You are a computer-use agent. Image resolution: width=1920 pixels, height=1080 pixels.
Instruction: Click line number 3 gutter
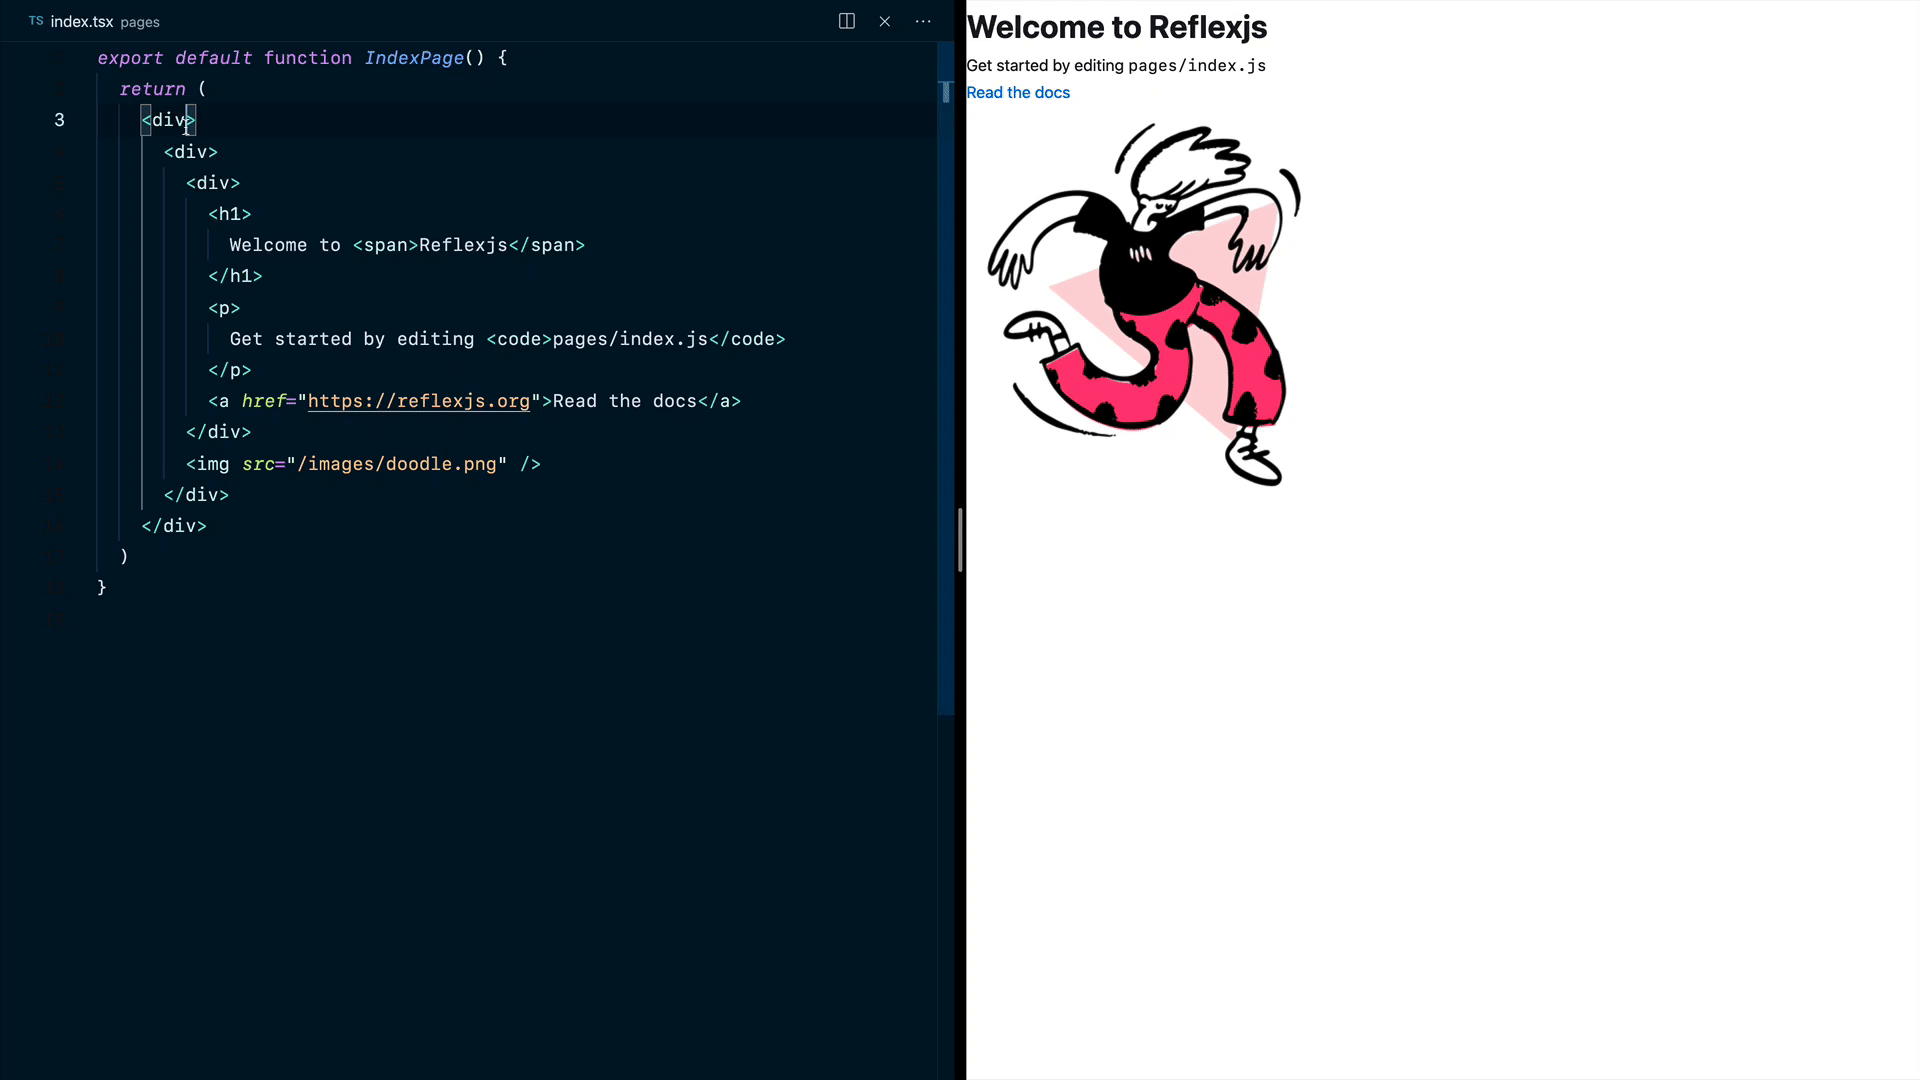tap(58, 119)
